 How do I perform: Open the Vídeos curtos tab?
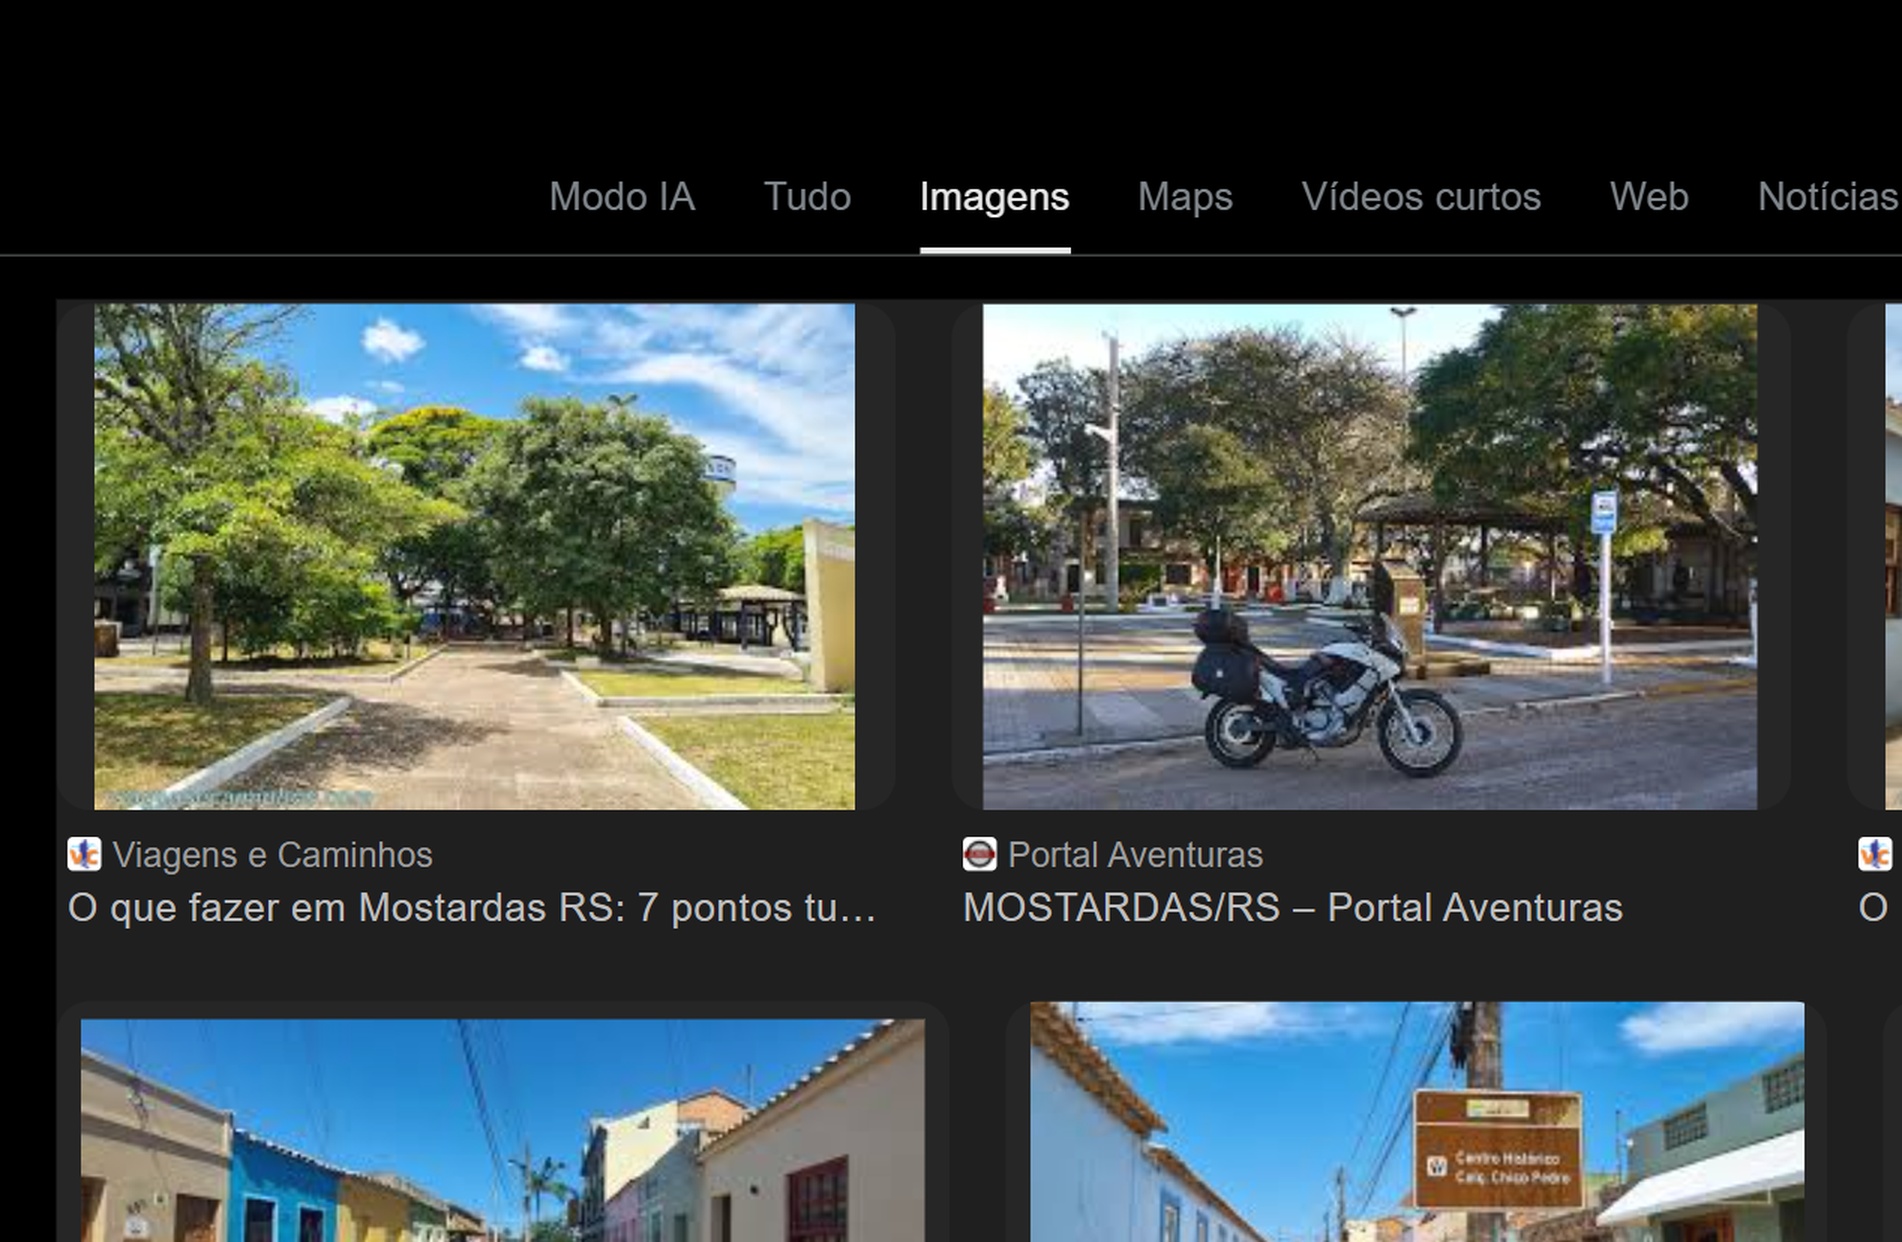(1420, 197)
